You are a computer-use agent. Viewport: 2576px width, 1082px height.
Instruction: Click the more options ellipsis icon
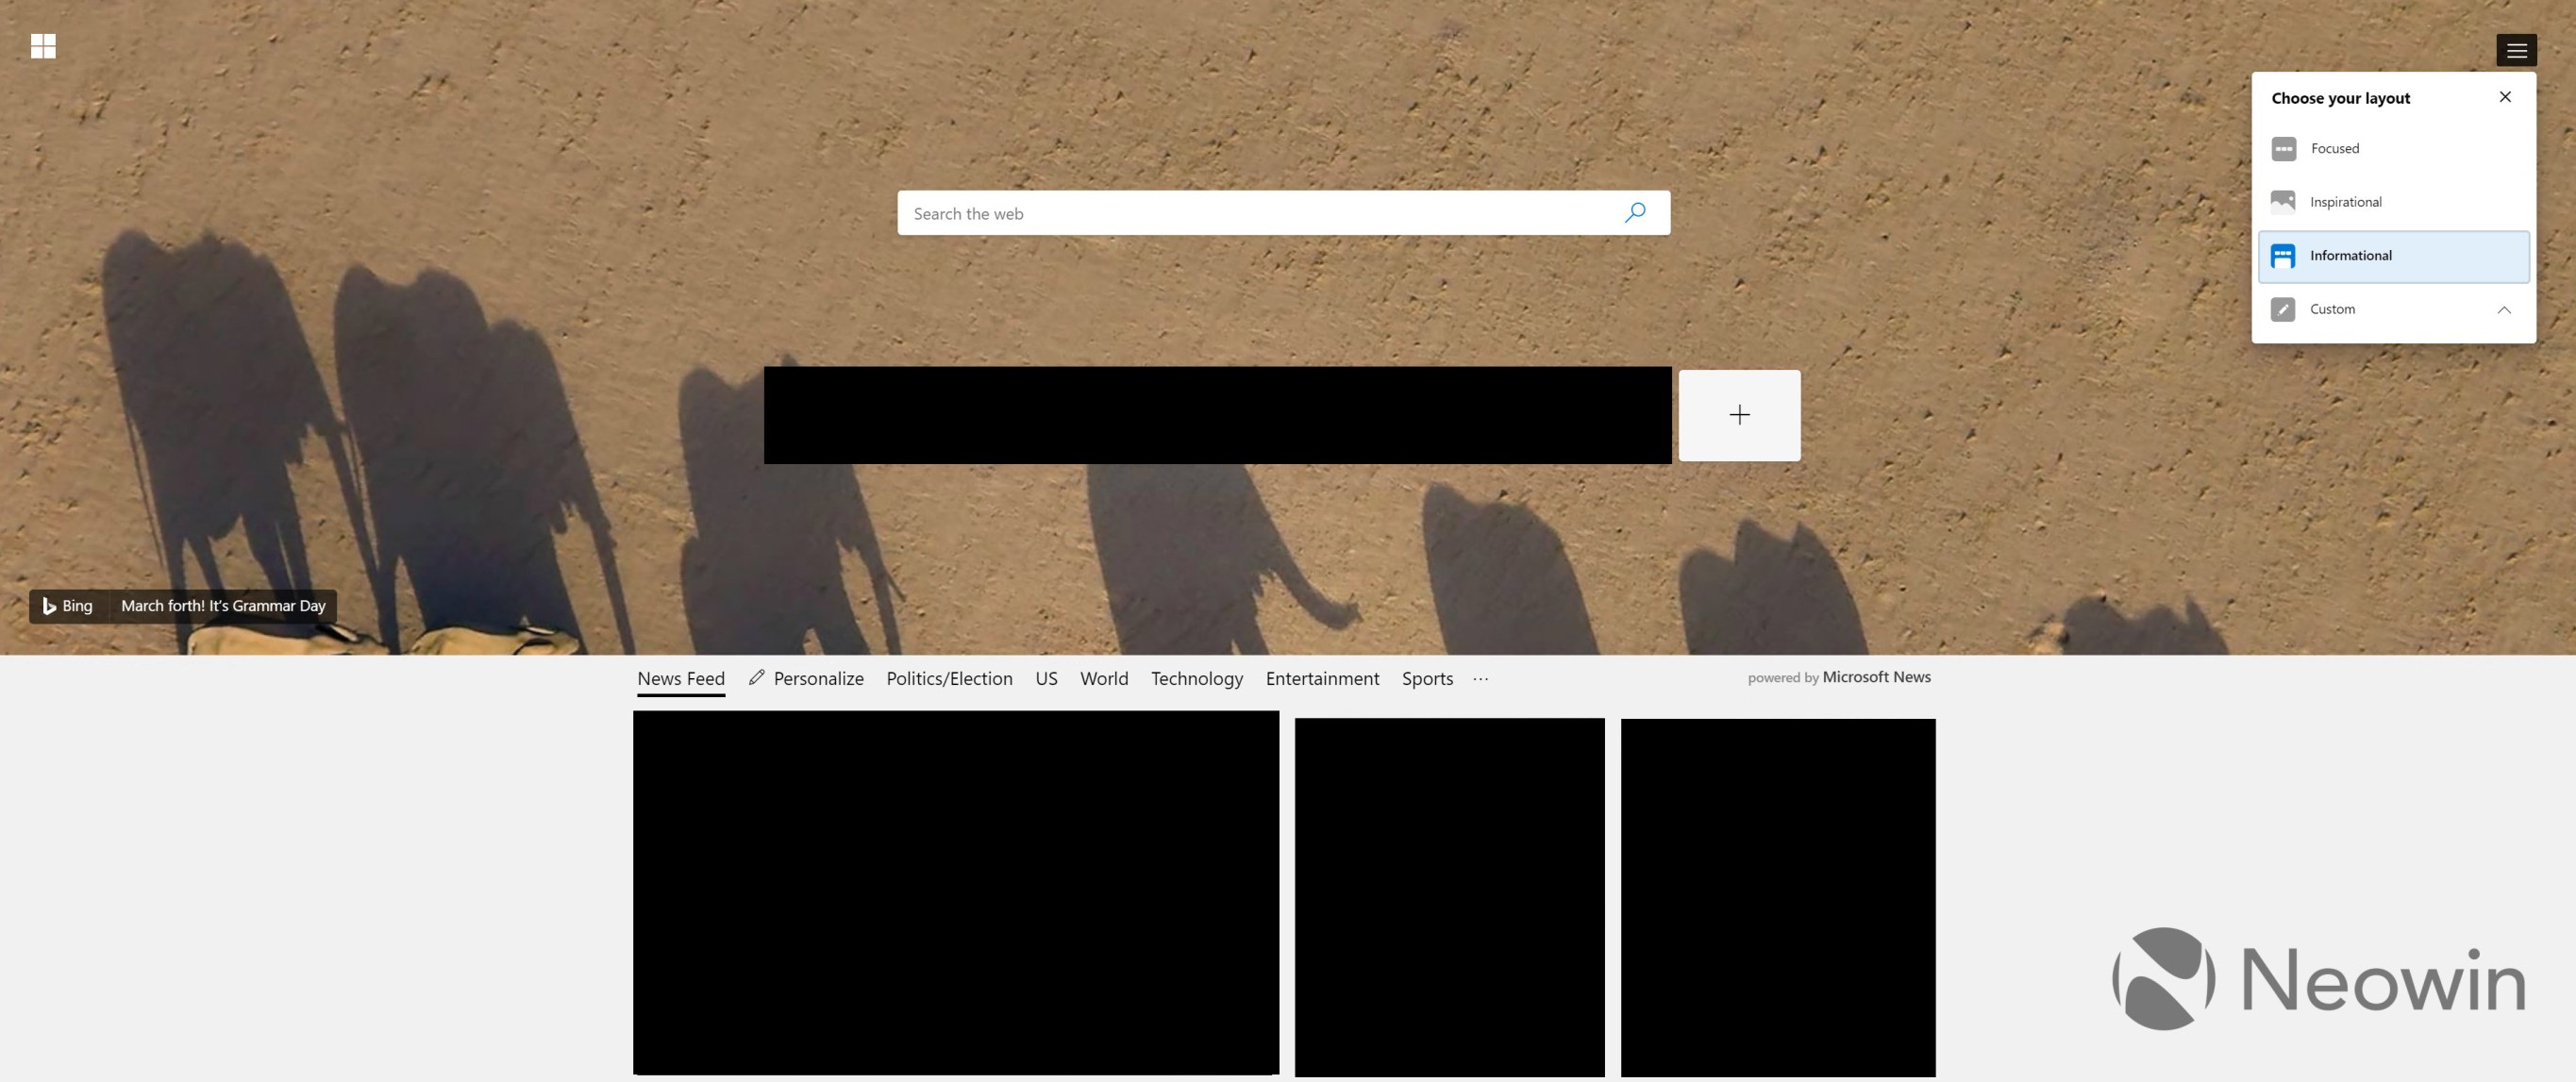click(1480, 678)
